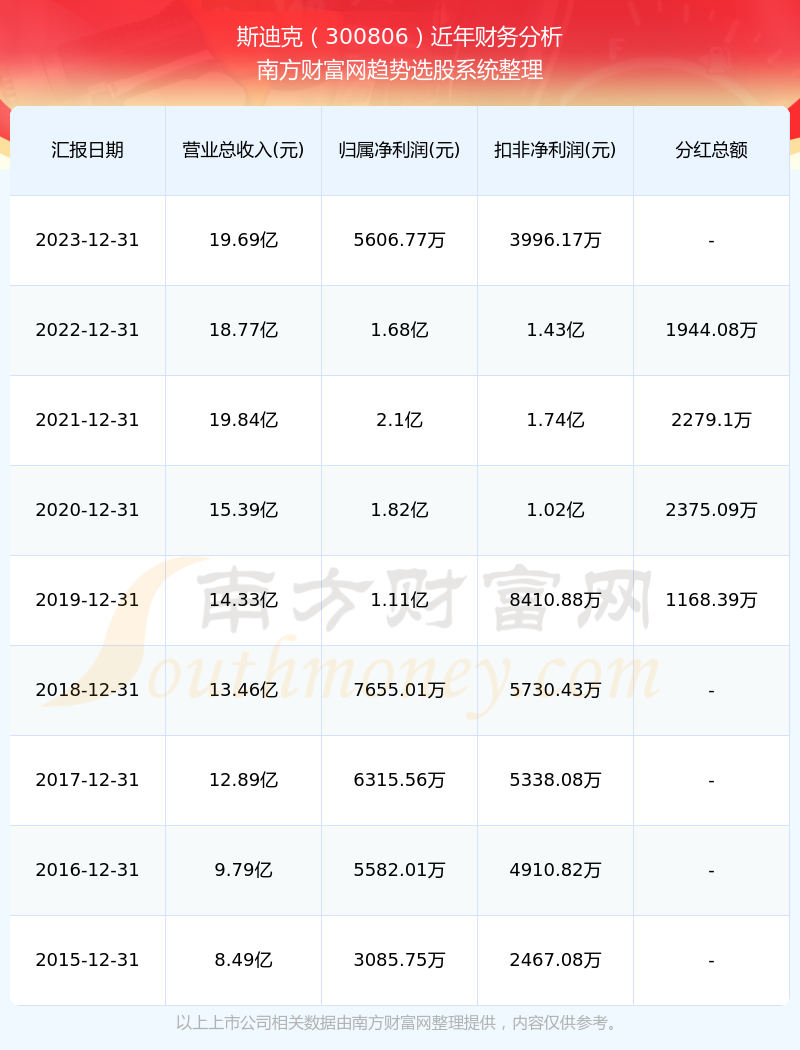Screen dimensions: 800x1050
Task: Click the 2467.08万 value in 2015 row
Action: 555,960
